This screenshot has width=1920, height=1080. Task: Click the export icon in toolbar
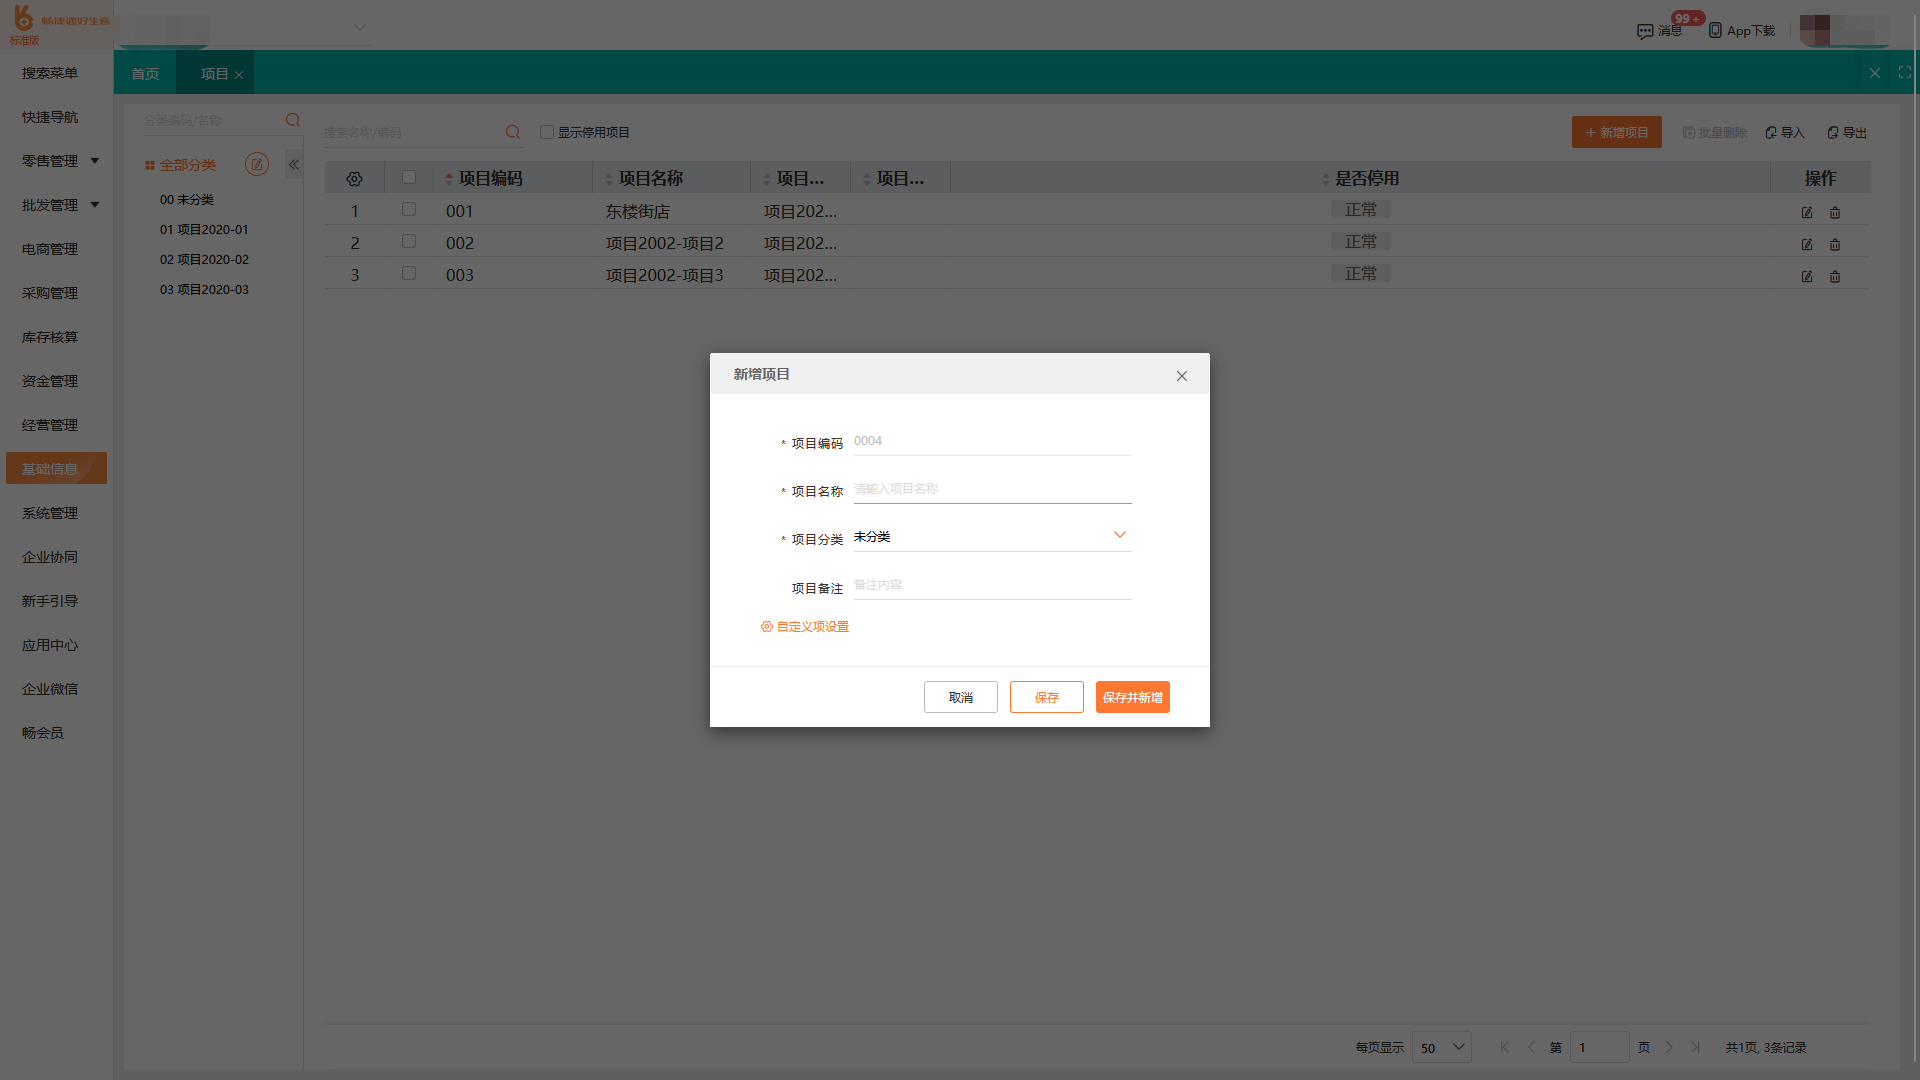click(1846, 131)
